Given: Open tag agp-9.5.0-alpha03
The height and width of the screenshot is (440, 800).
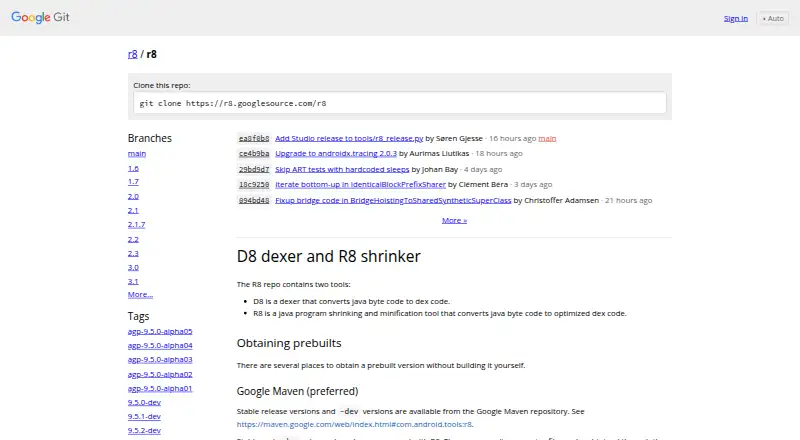Looking at the screenshot, I should [x=160, y=359].
